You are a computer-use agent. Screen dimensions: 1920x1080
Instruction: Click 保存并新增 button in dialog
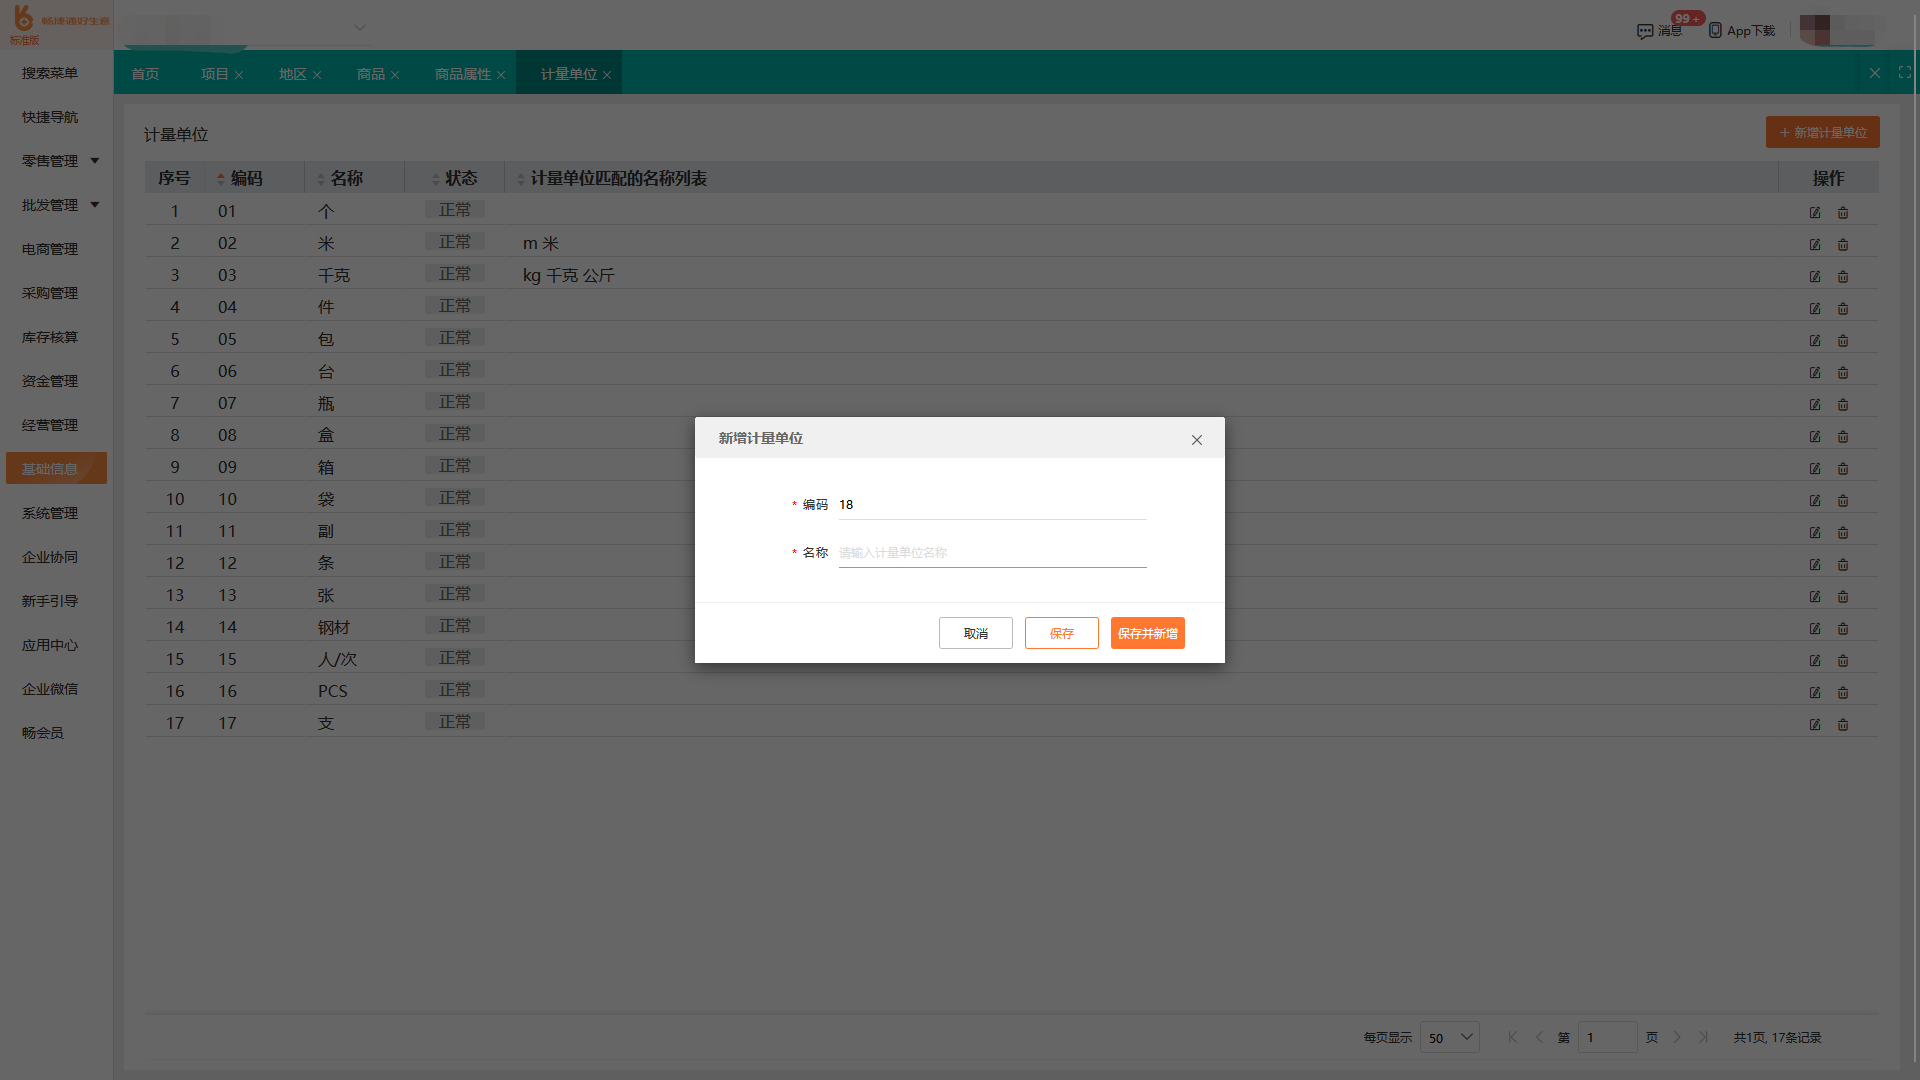(1146, 633)
